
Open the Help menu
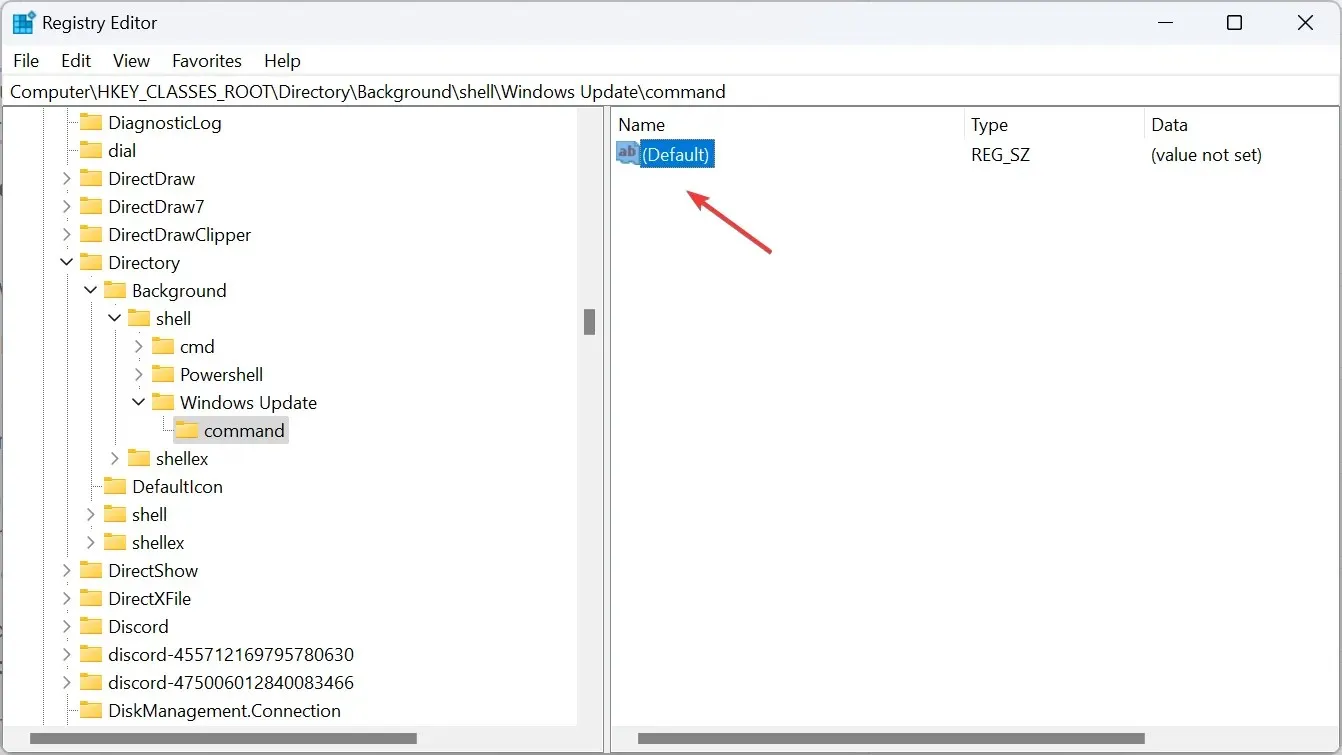click(x=282, y=61)
